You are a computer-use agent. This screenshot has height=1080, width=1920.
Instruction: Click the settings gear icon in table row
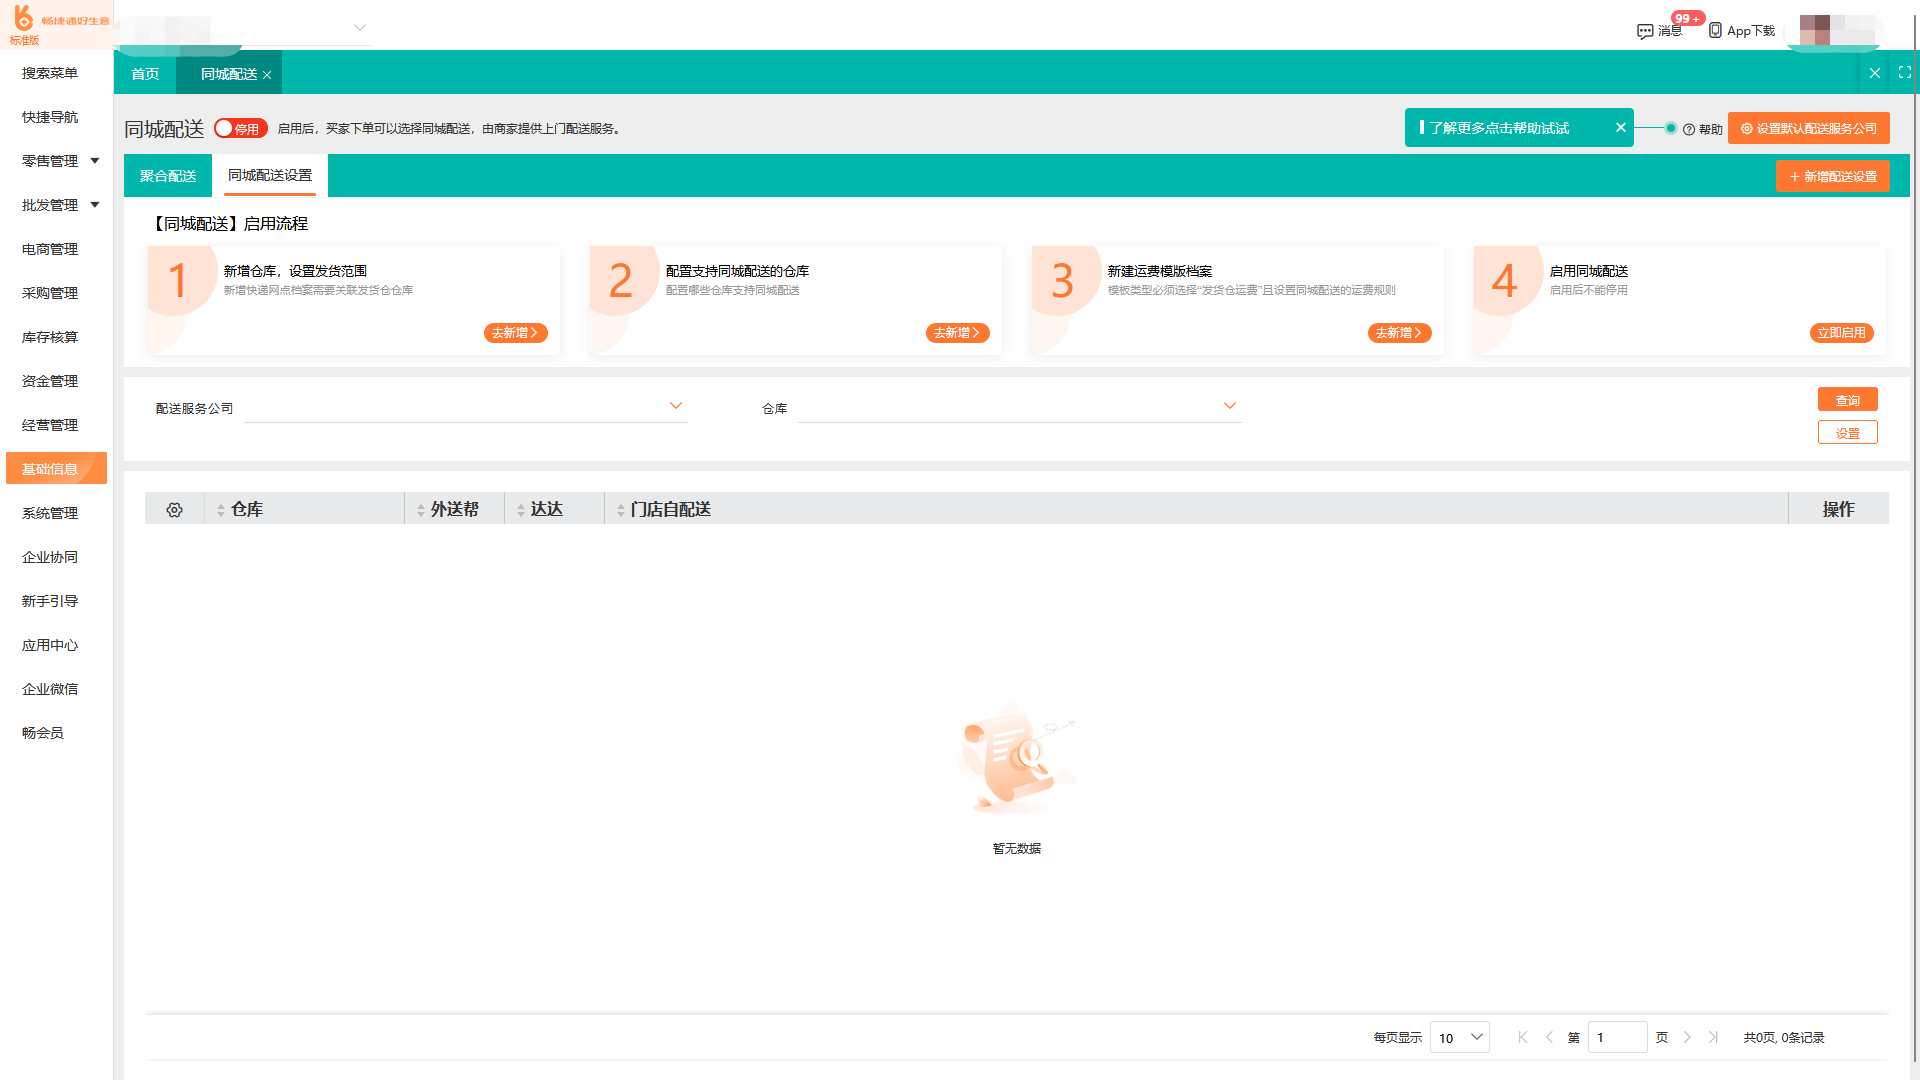tap(173, 509)
